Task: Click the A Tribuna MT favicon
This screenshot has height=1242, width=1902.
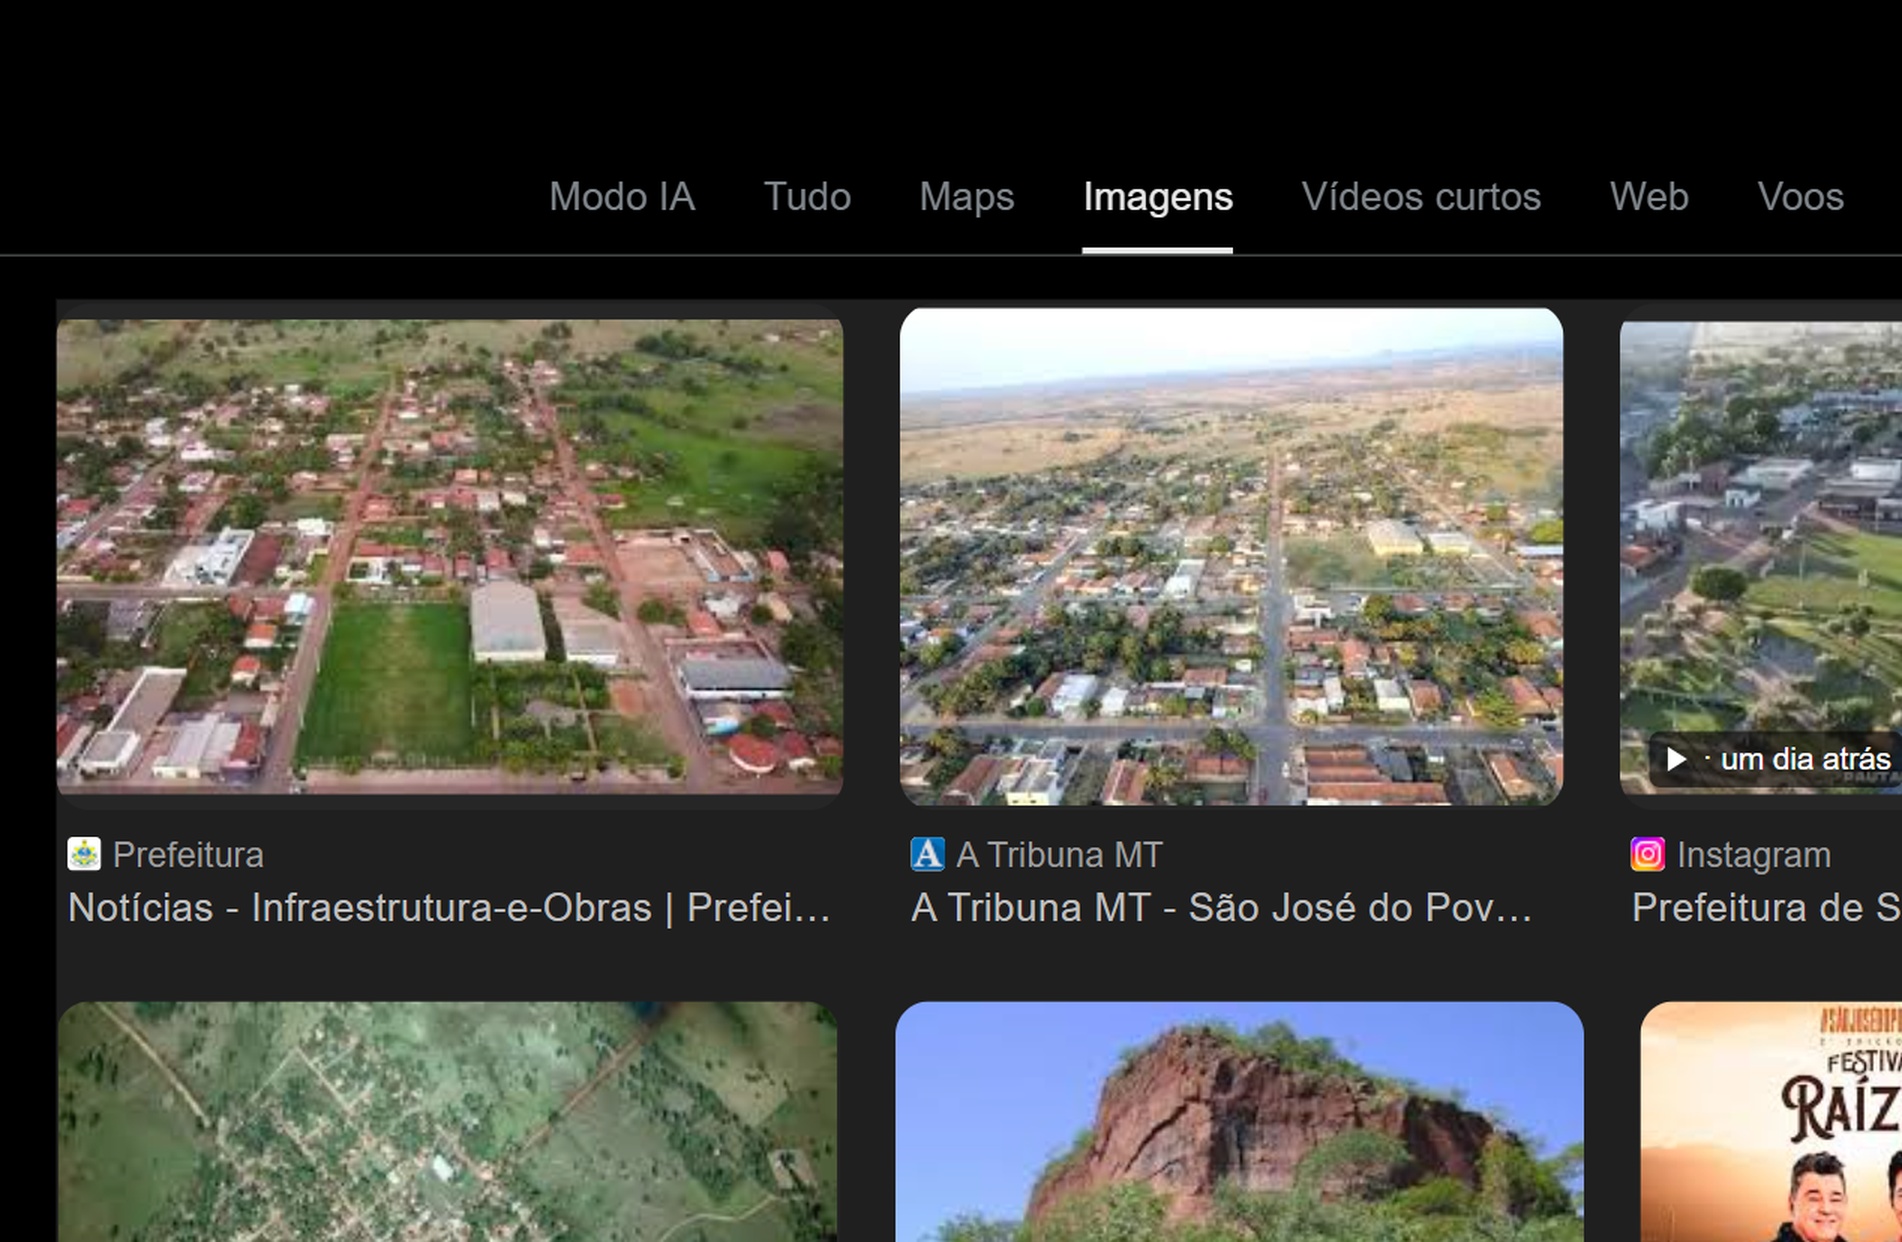Action: [x=927, y=855]
